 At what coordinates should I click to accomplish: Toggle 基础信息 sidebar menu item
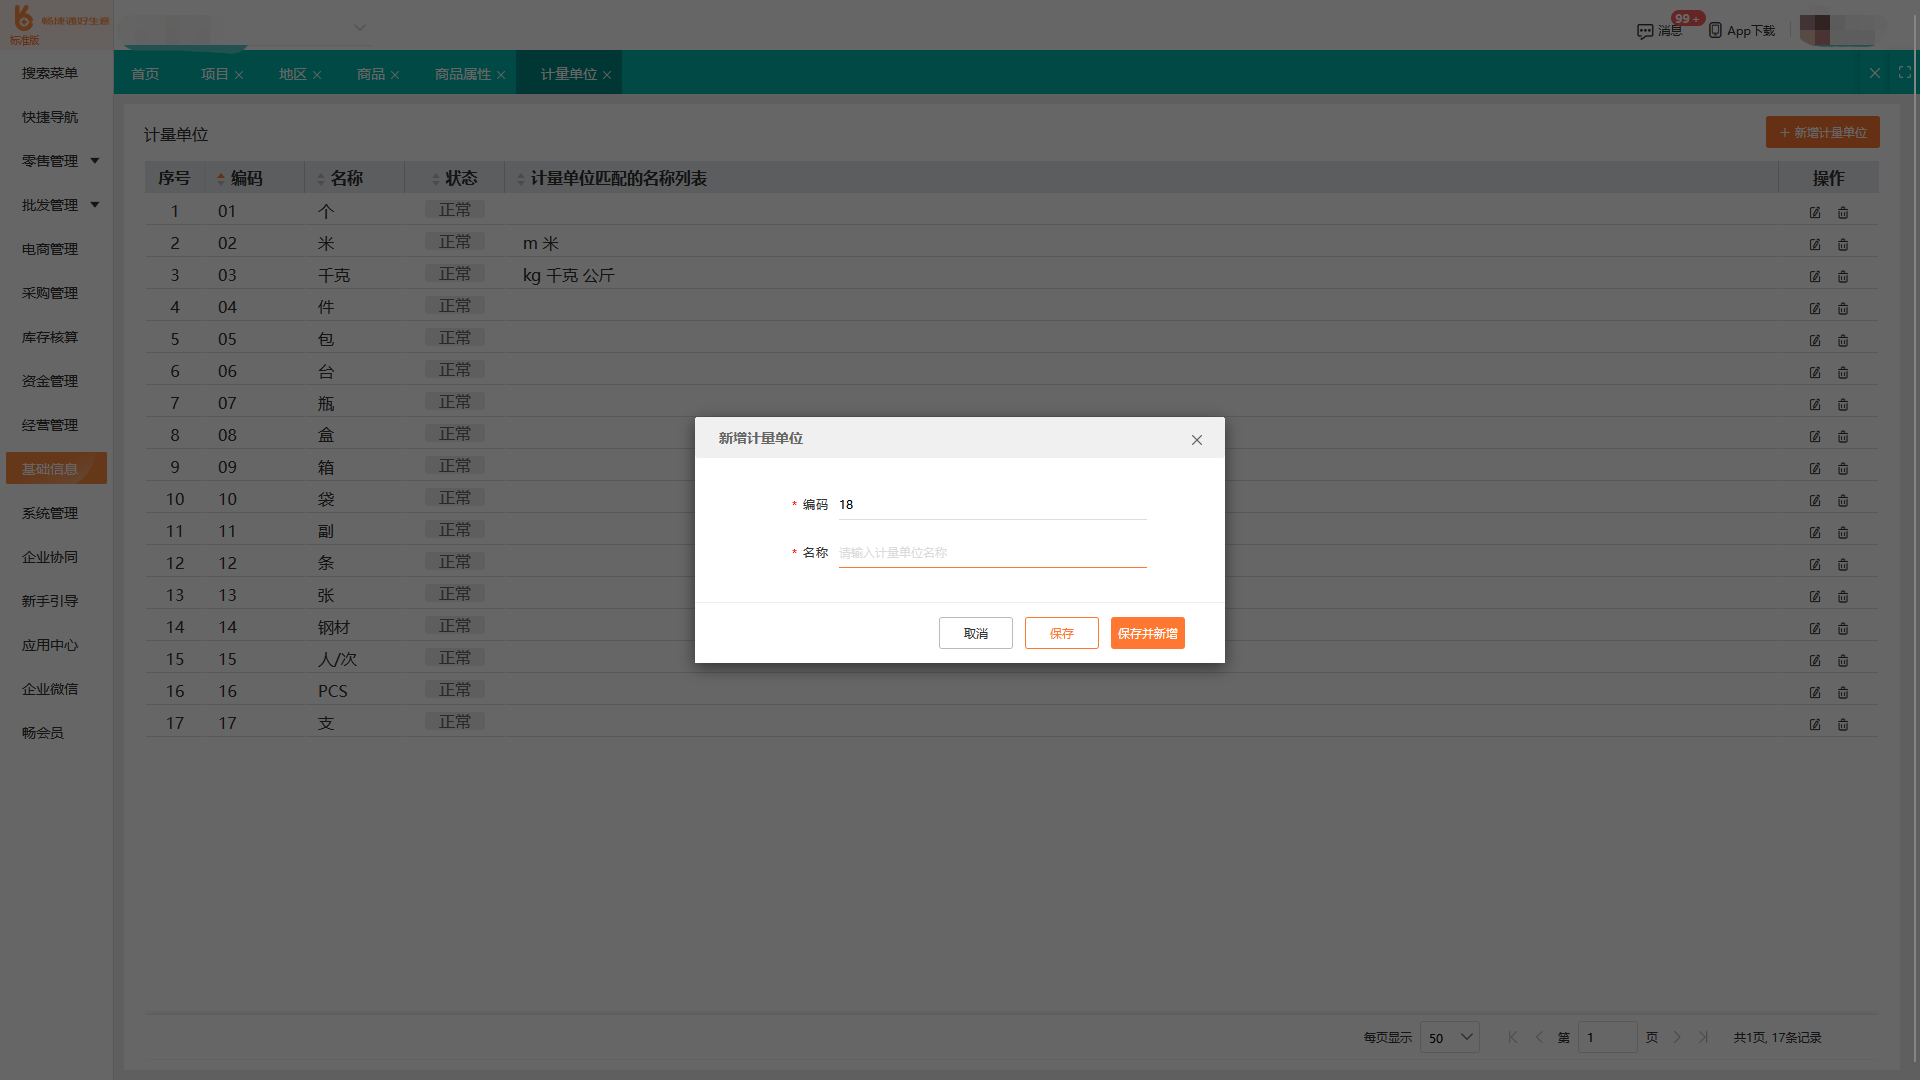(54, 468)
